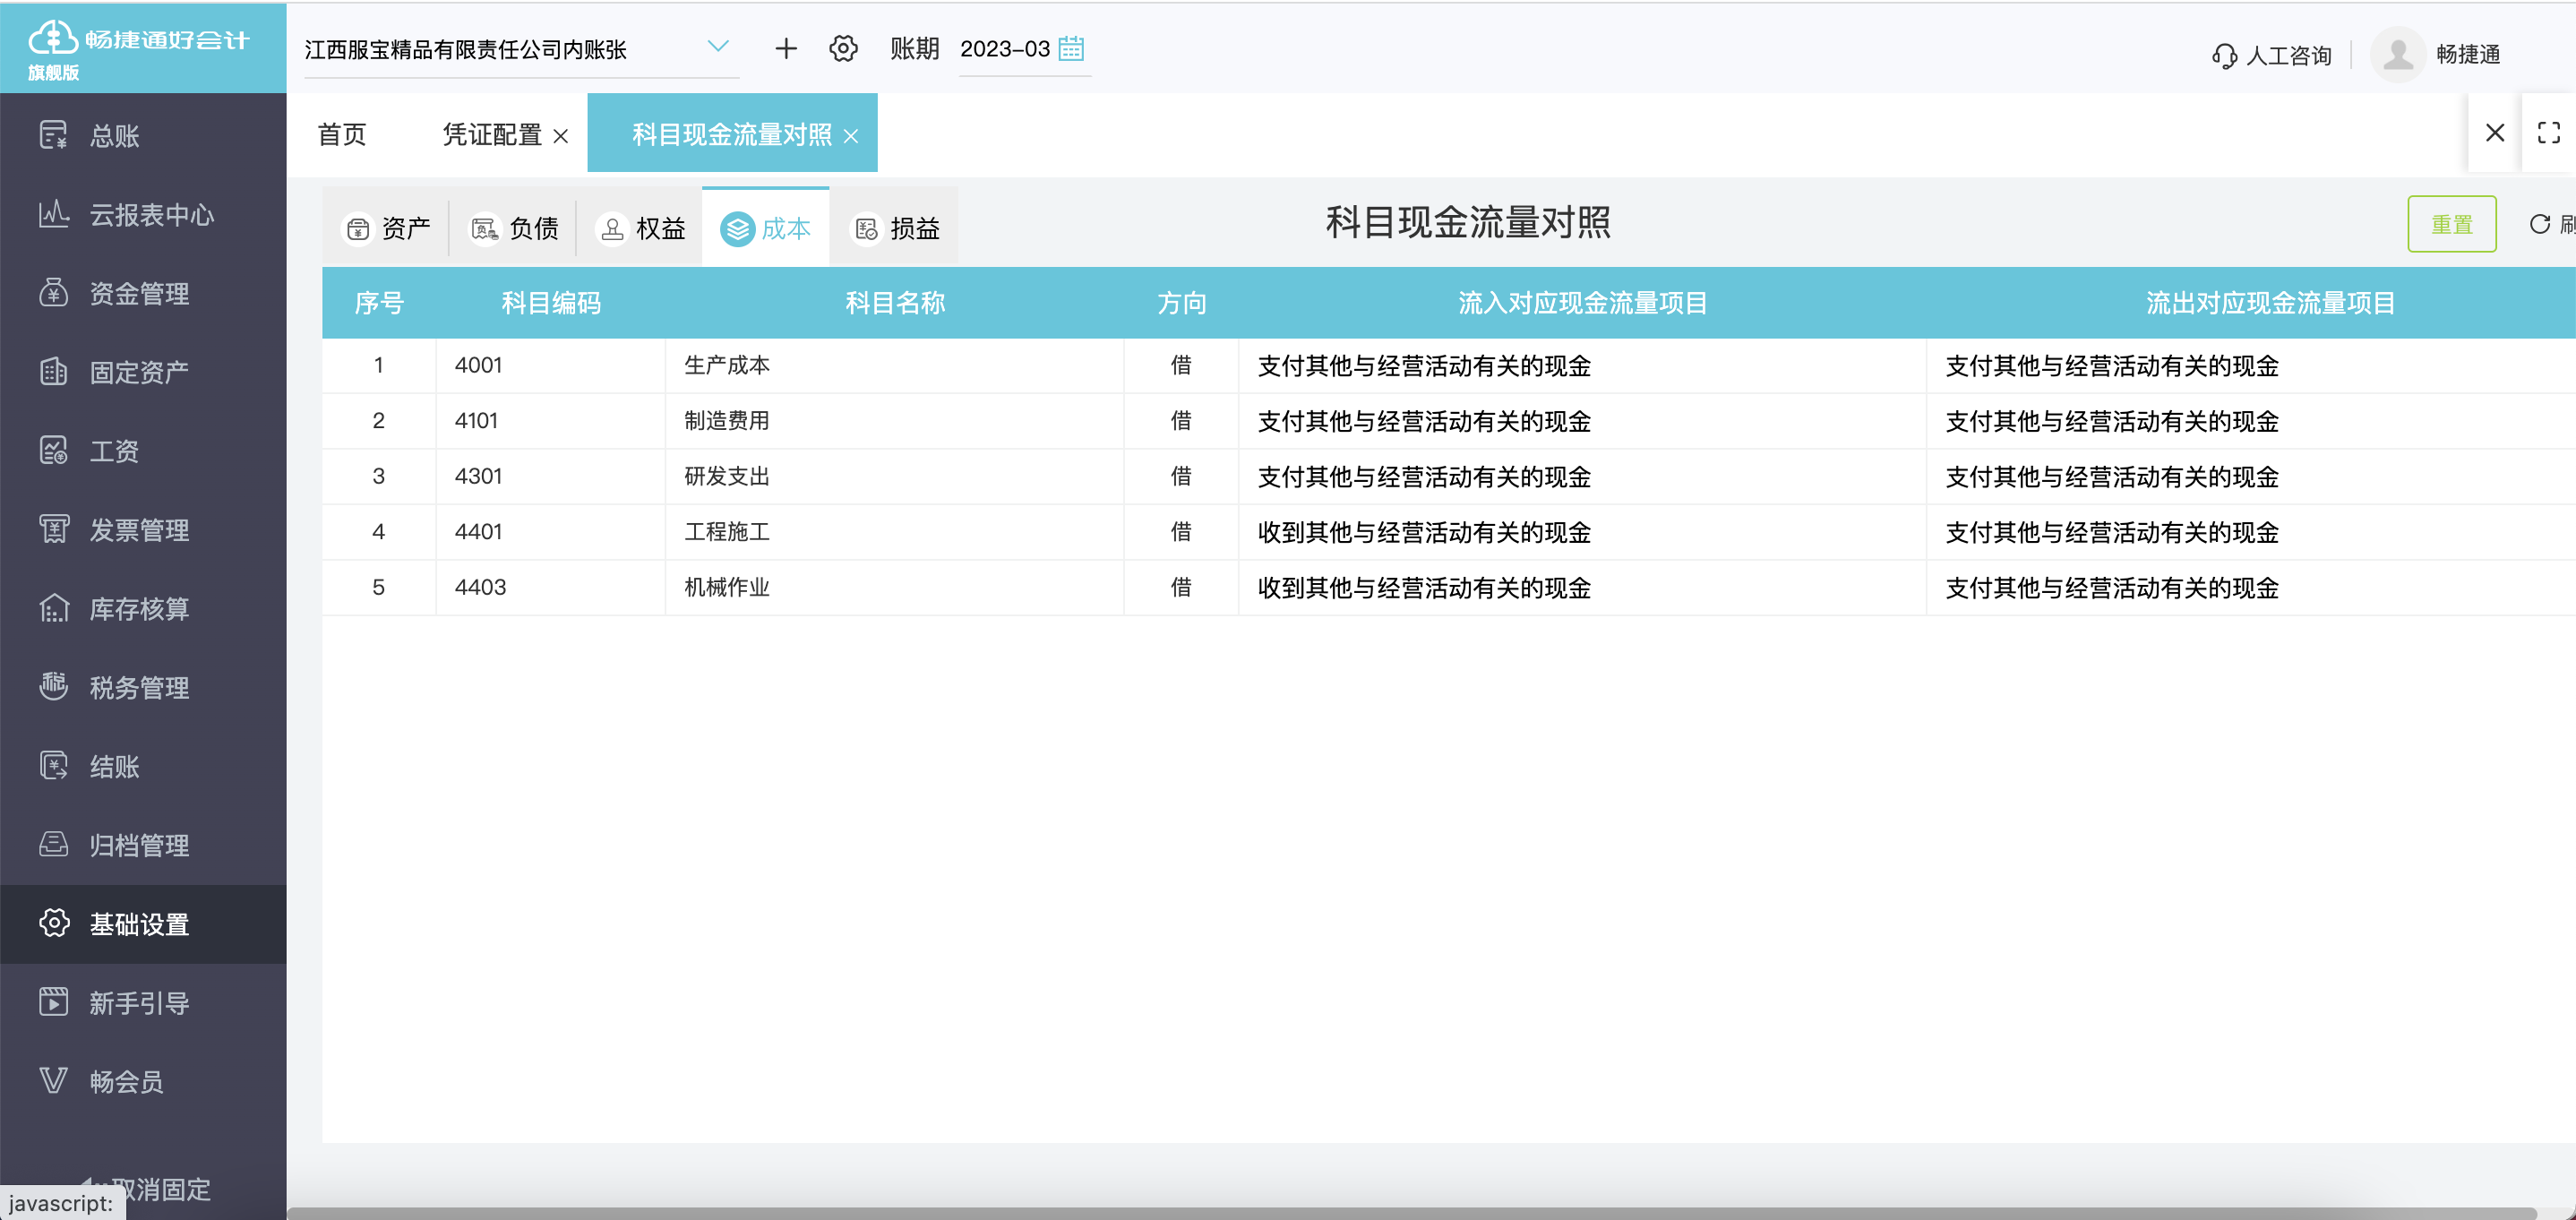Switch to the 凭证配置 tab
The image size is (2576, 1220).
(485, 134)
